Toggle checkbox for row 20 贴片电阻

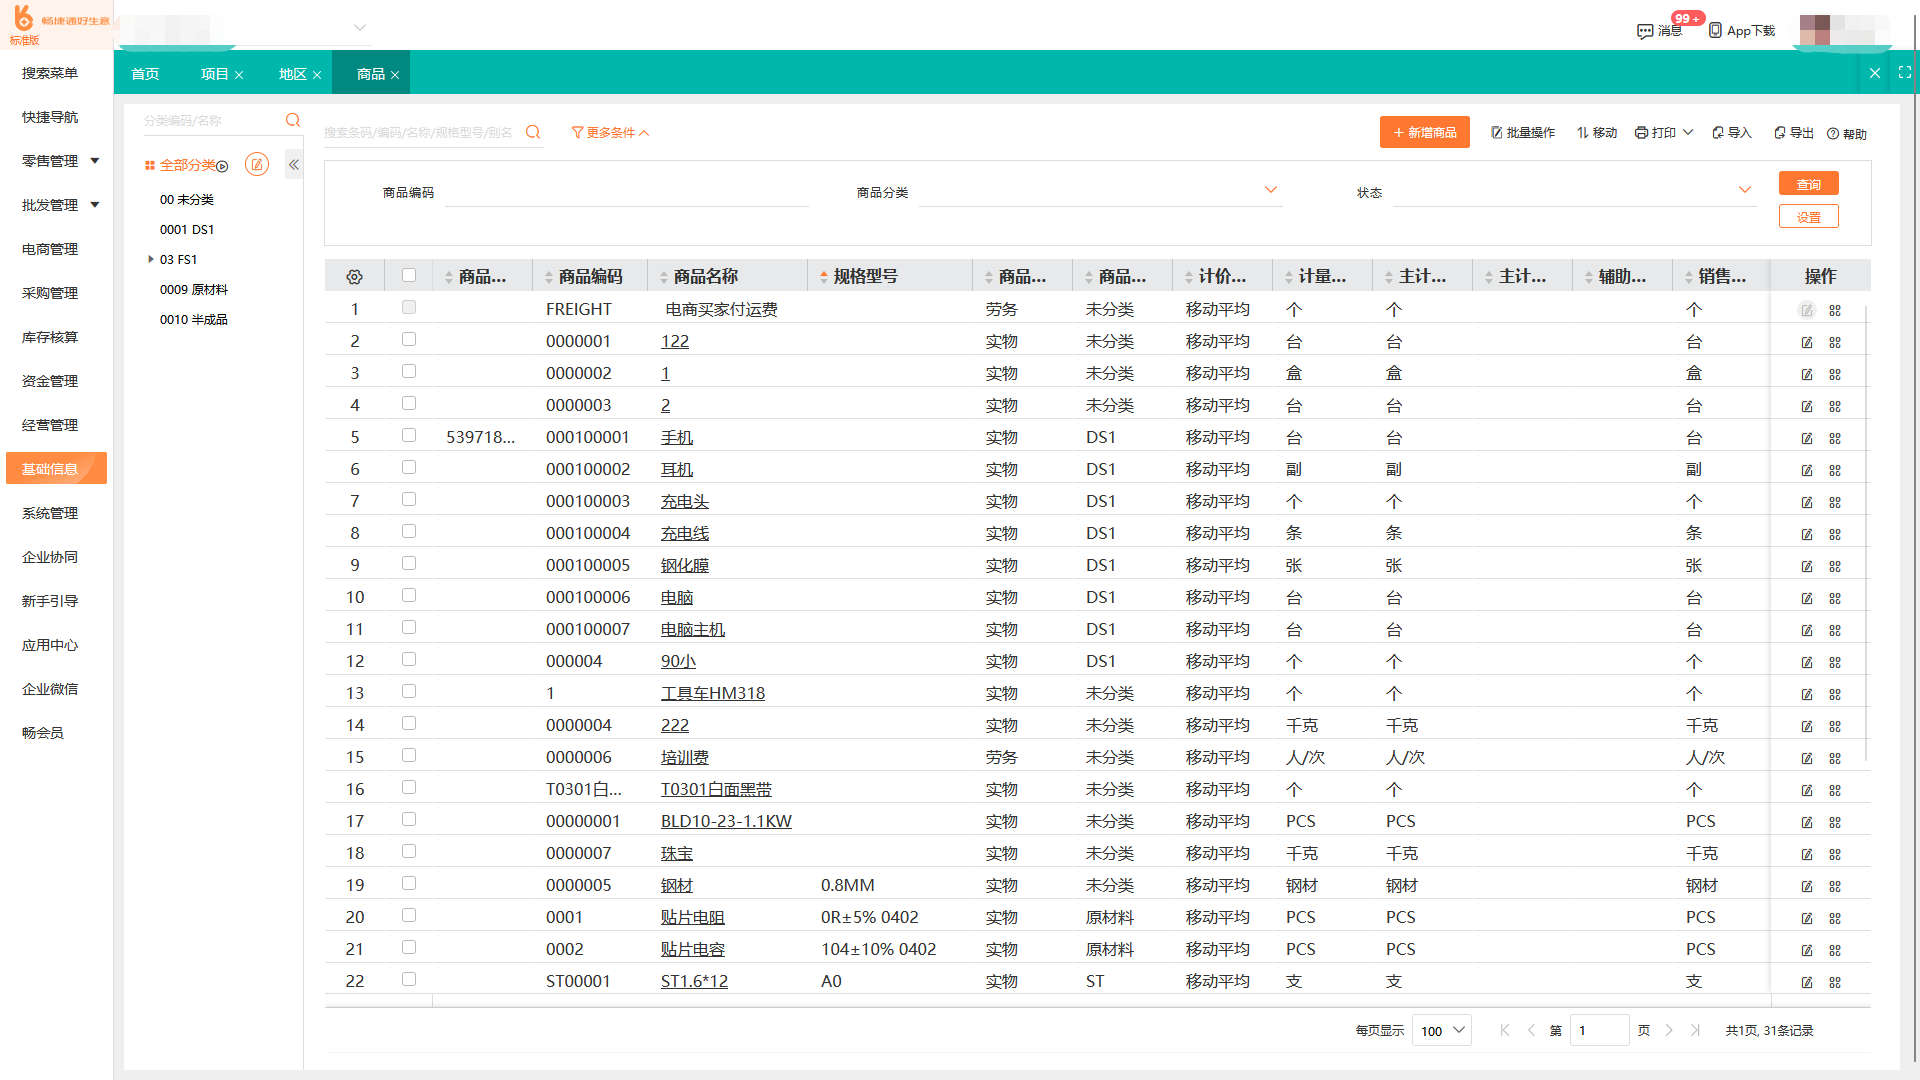(410, 916)
